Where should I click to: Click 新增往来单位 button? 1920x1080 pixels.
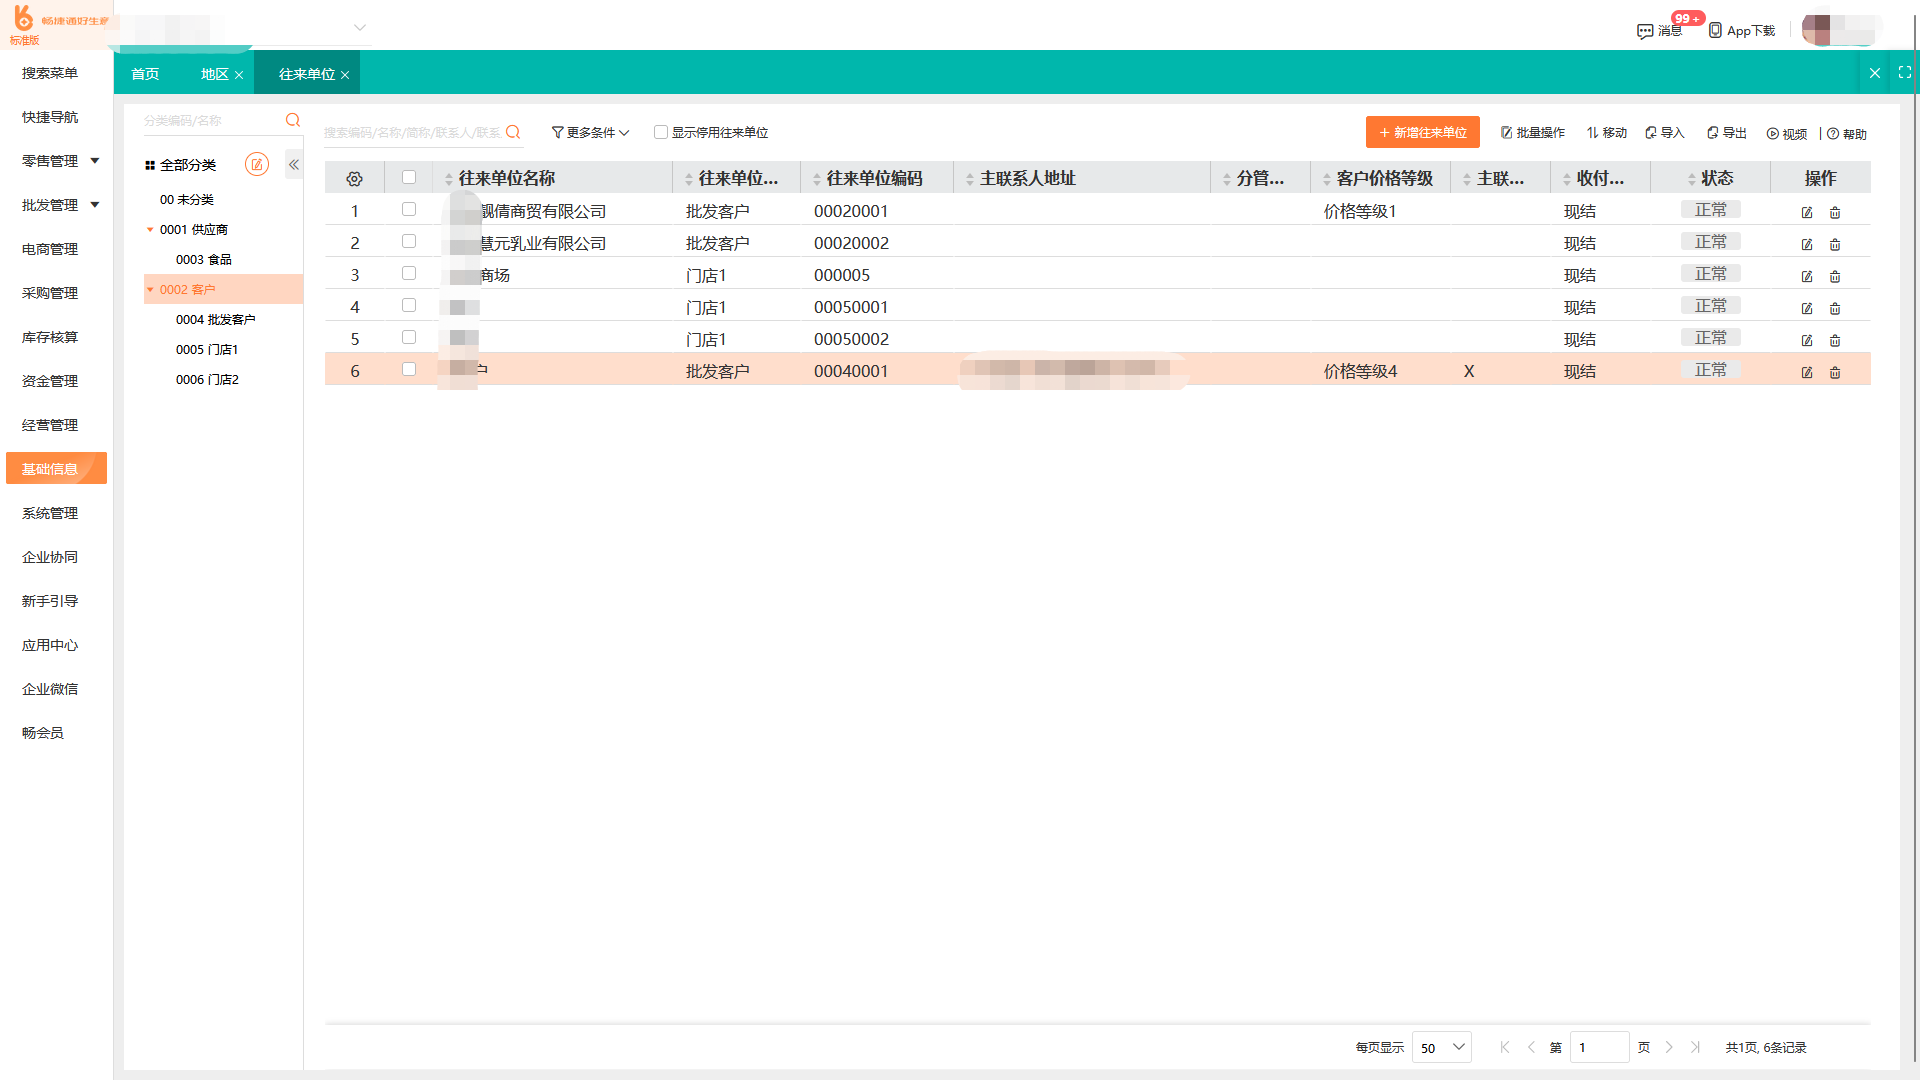[x=1425, y=131]
